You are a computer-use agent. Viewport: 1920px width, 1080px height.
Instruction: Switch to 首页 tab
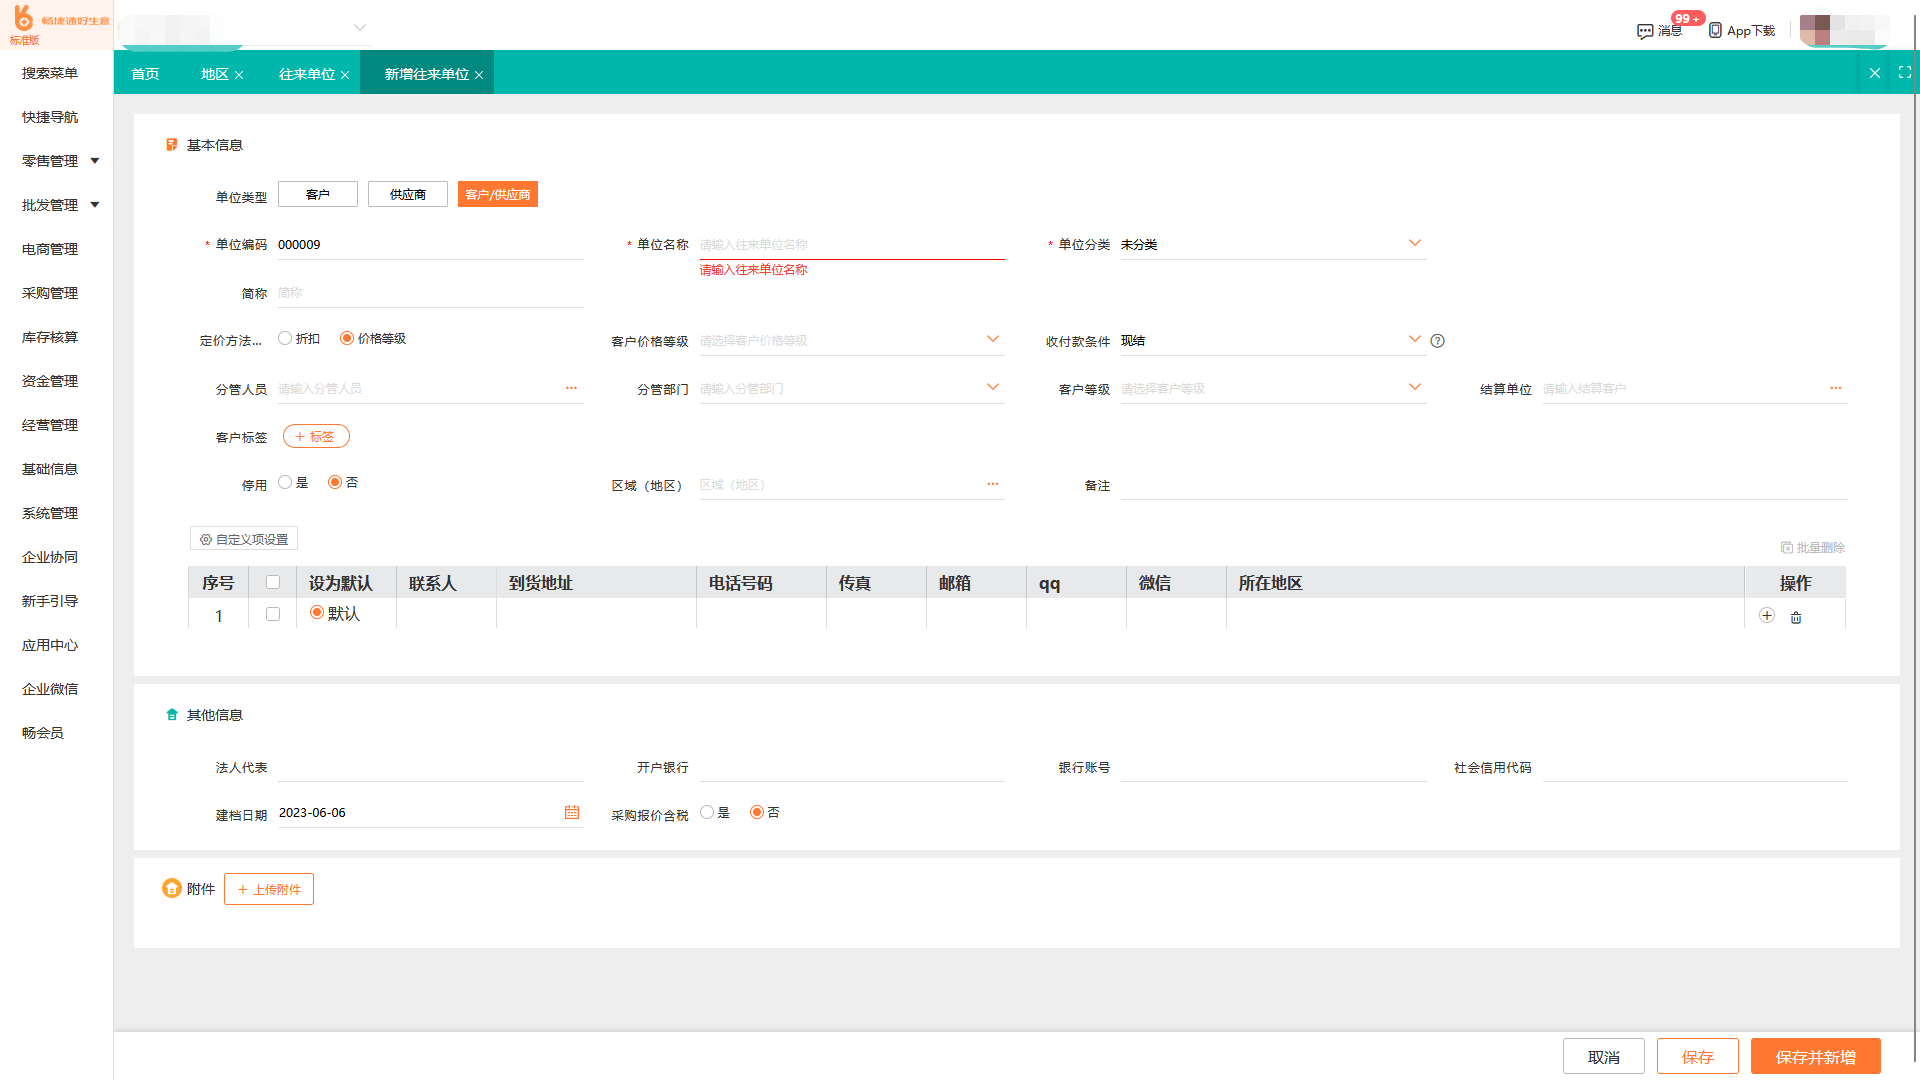pyautogui.click(x=145, y=73)
